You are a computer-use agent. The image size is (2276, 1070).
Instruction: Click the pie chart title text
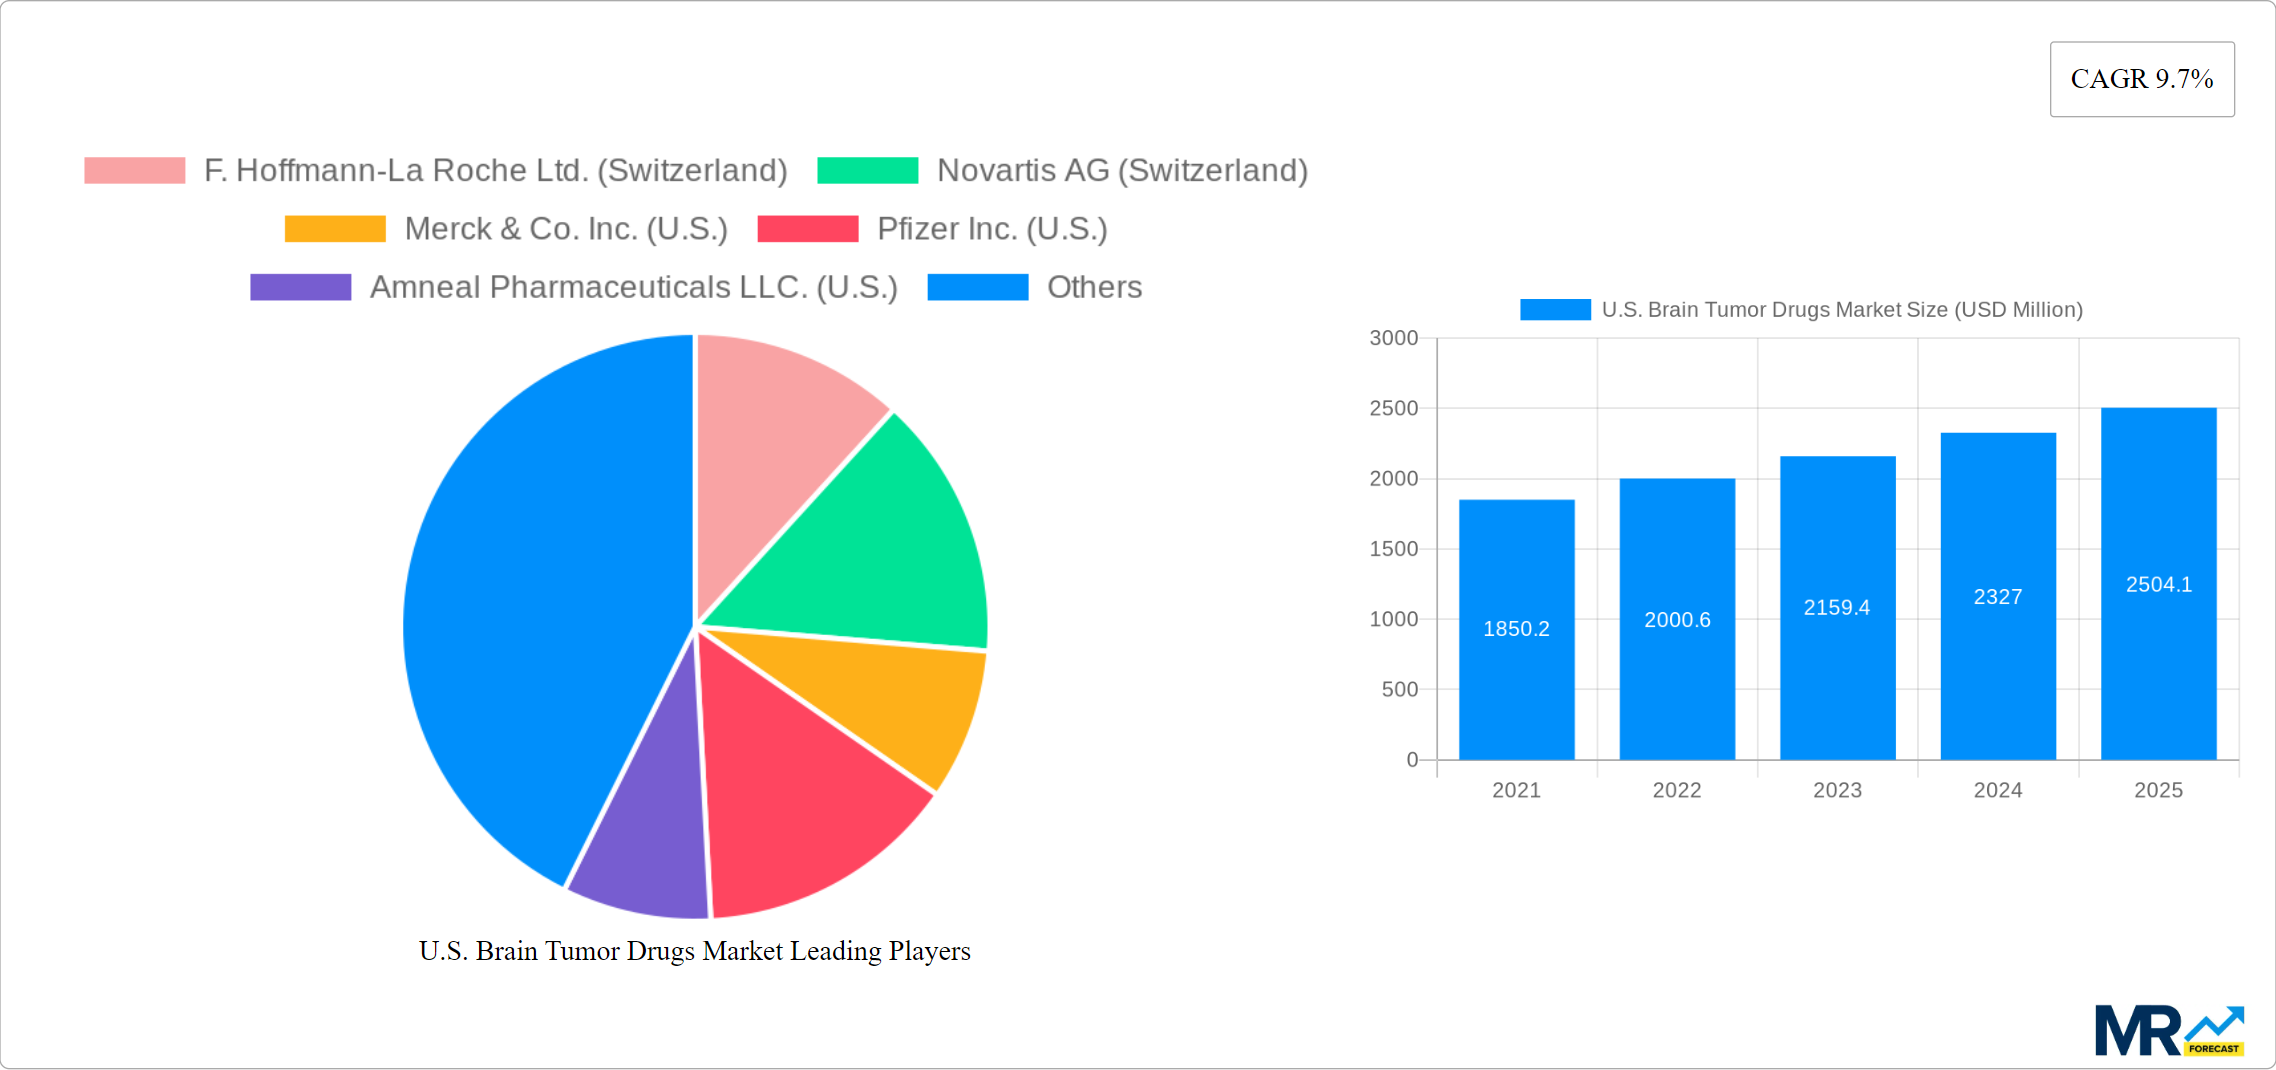694,951
